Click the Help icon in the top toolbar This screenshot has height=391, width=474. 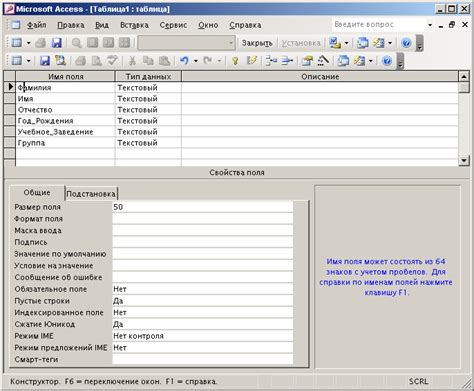406,43
